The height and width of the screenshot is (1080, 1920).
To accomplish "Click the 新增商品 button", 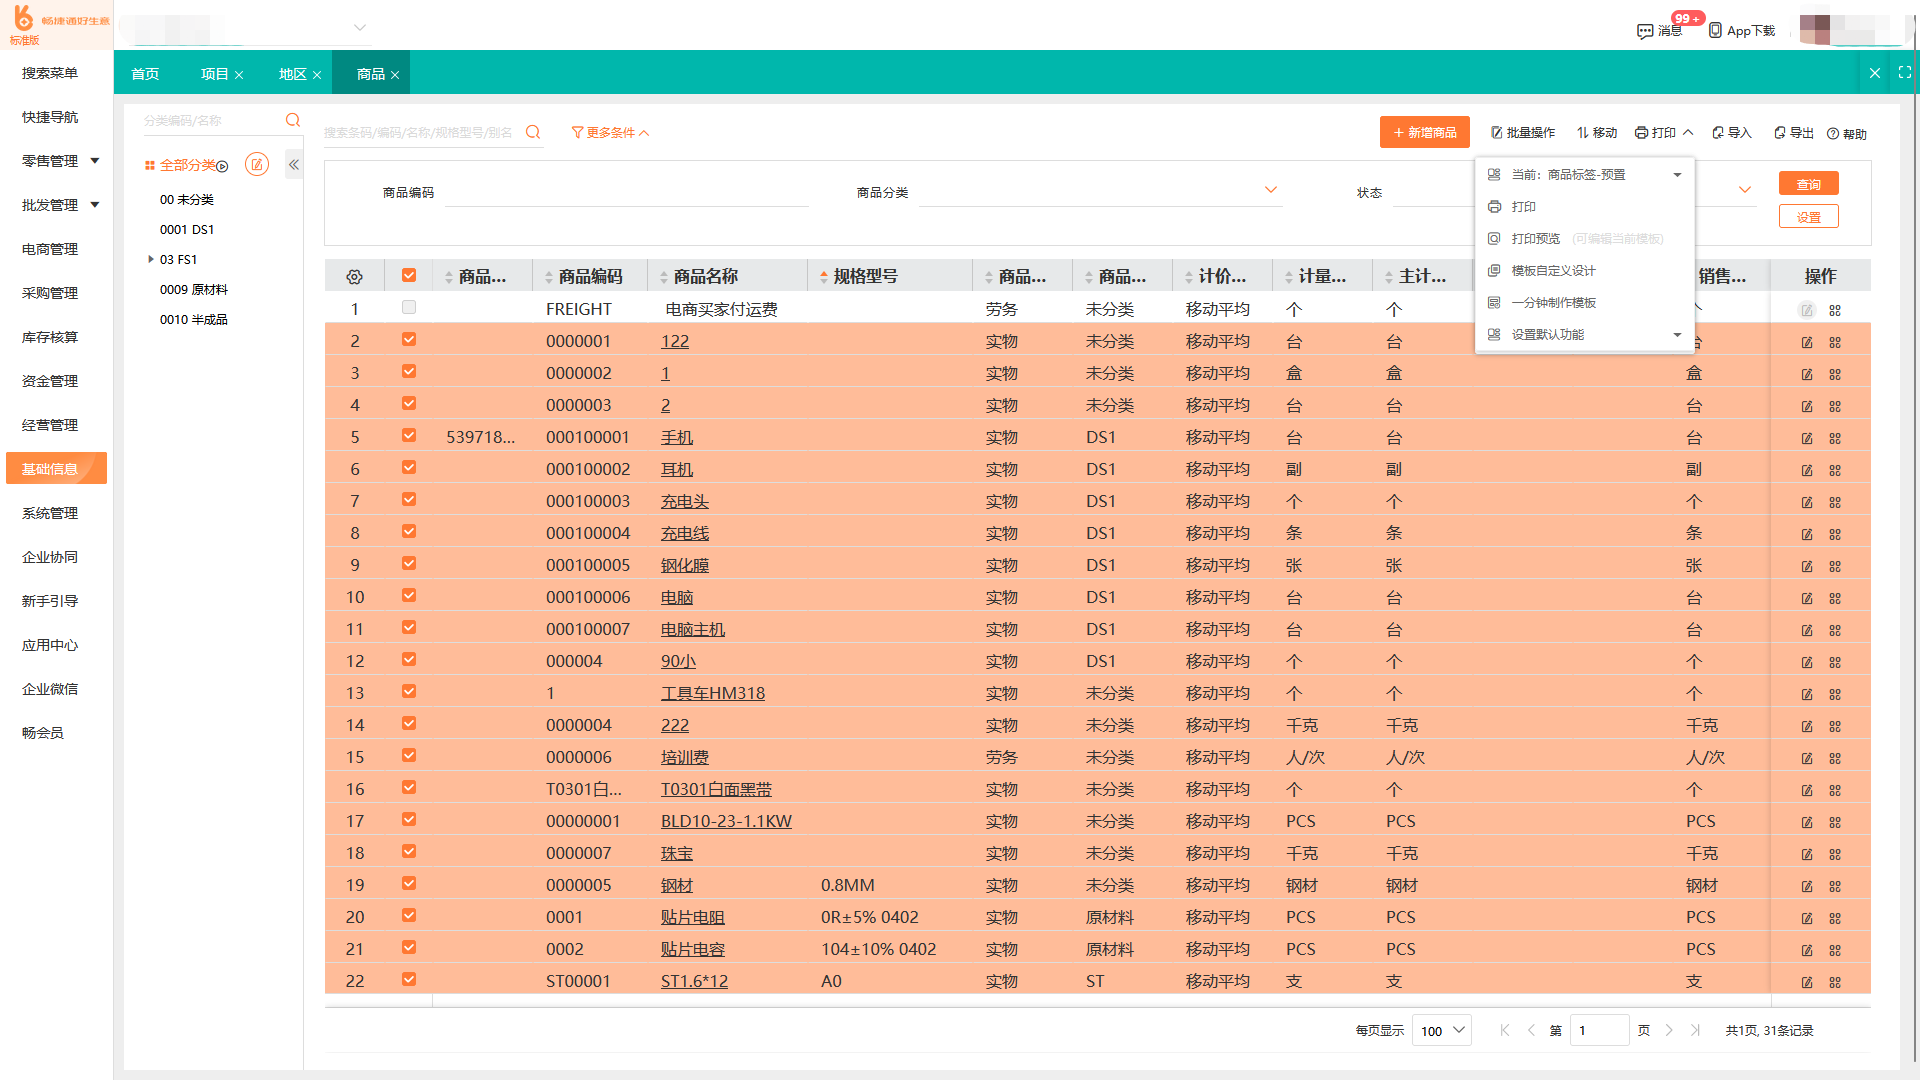I will pos(1425,131).
